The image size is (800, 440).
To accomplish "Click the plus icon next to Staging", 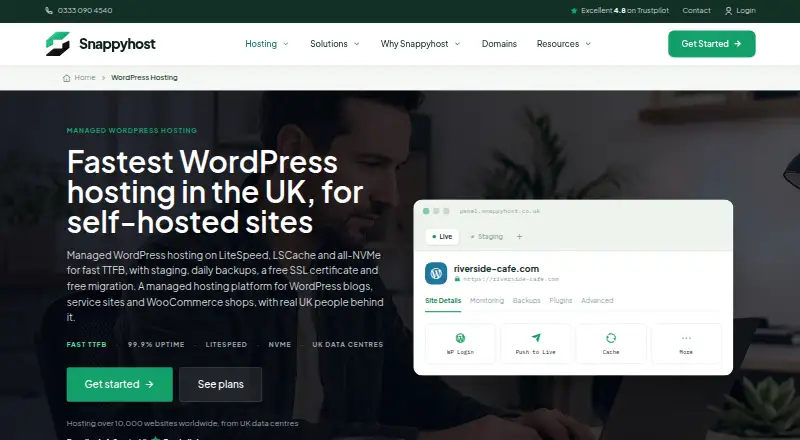I will coord(519,237).
